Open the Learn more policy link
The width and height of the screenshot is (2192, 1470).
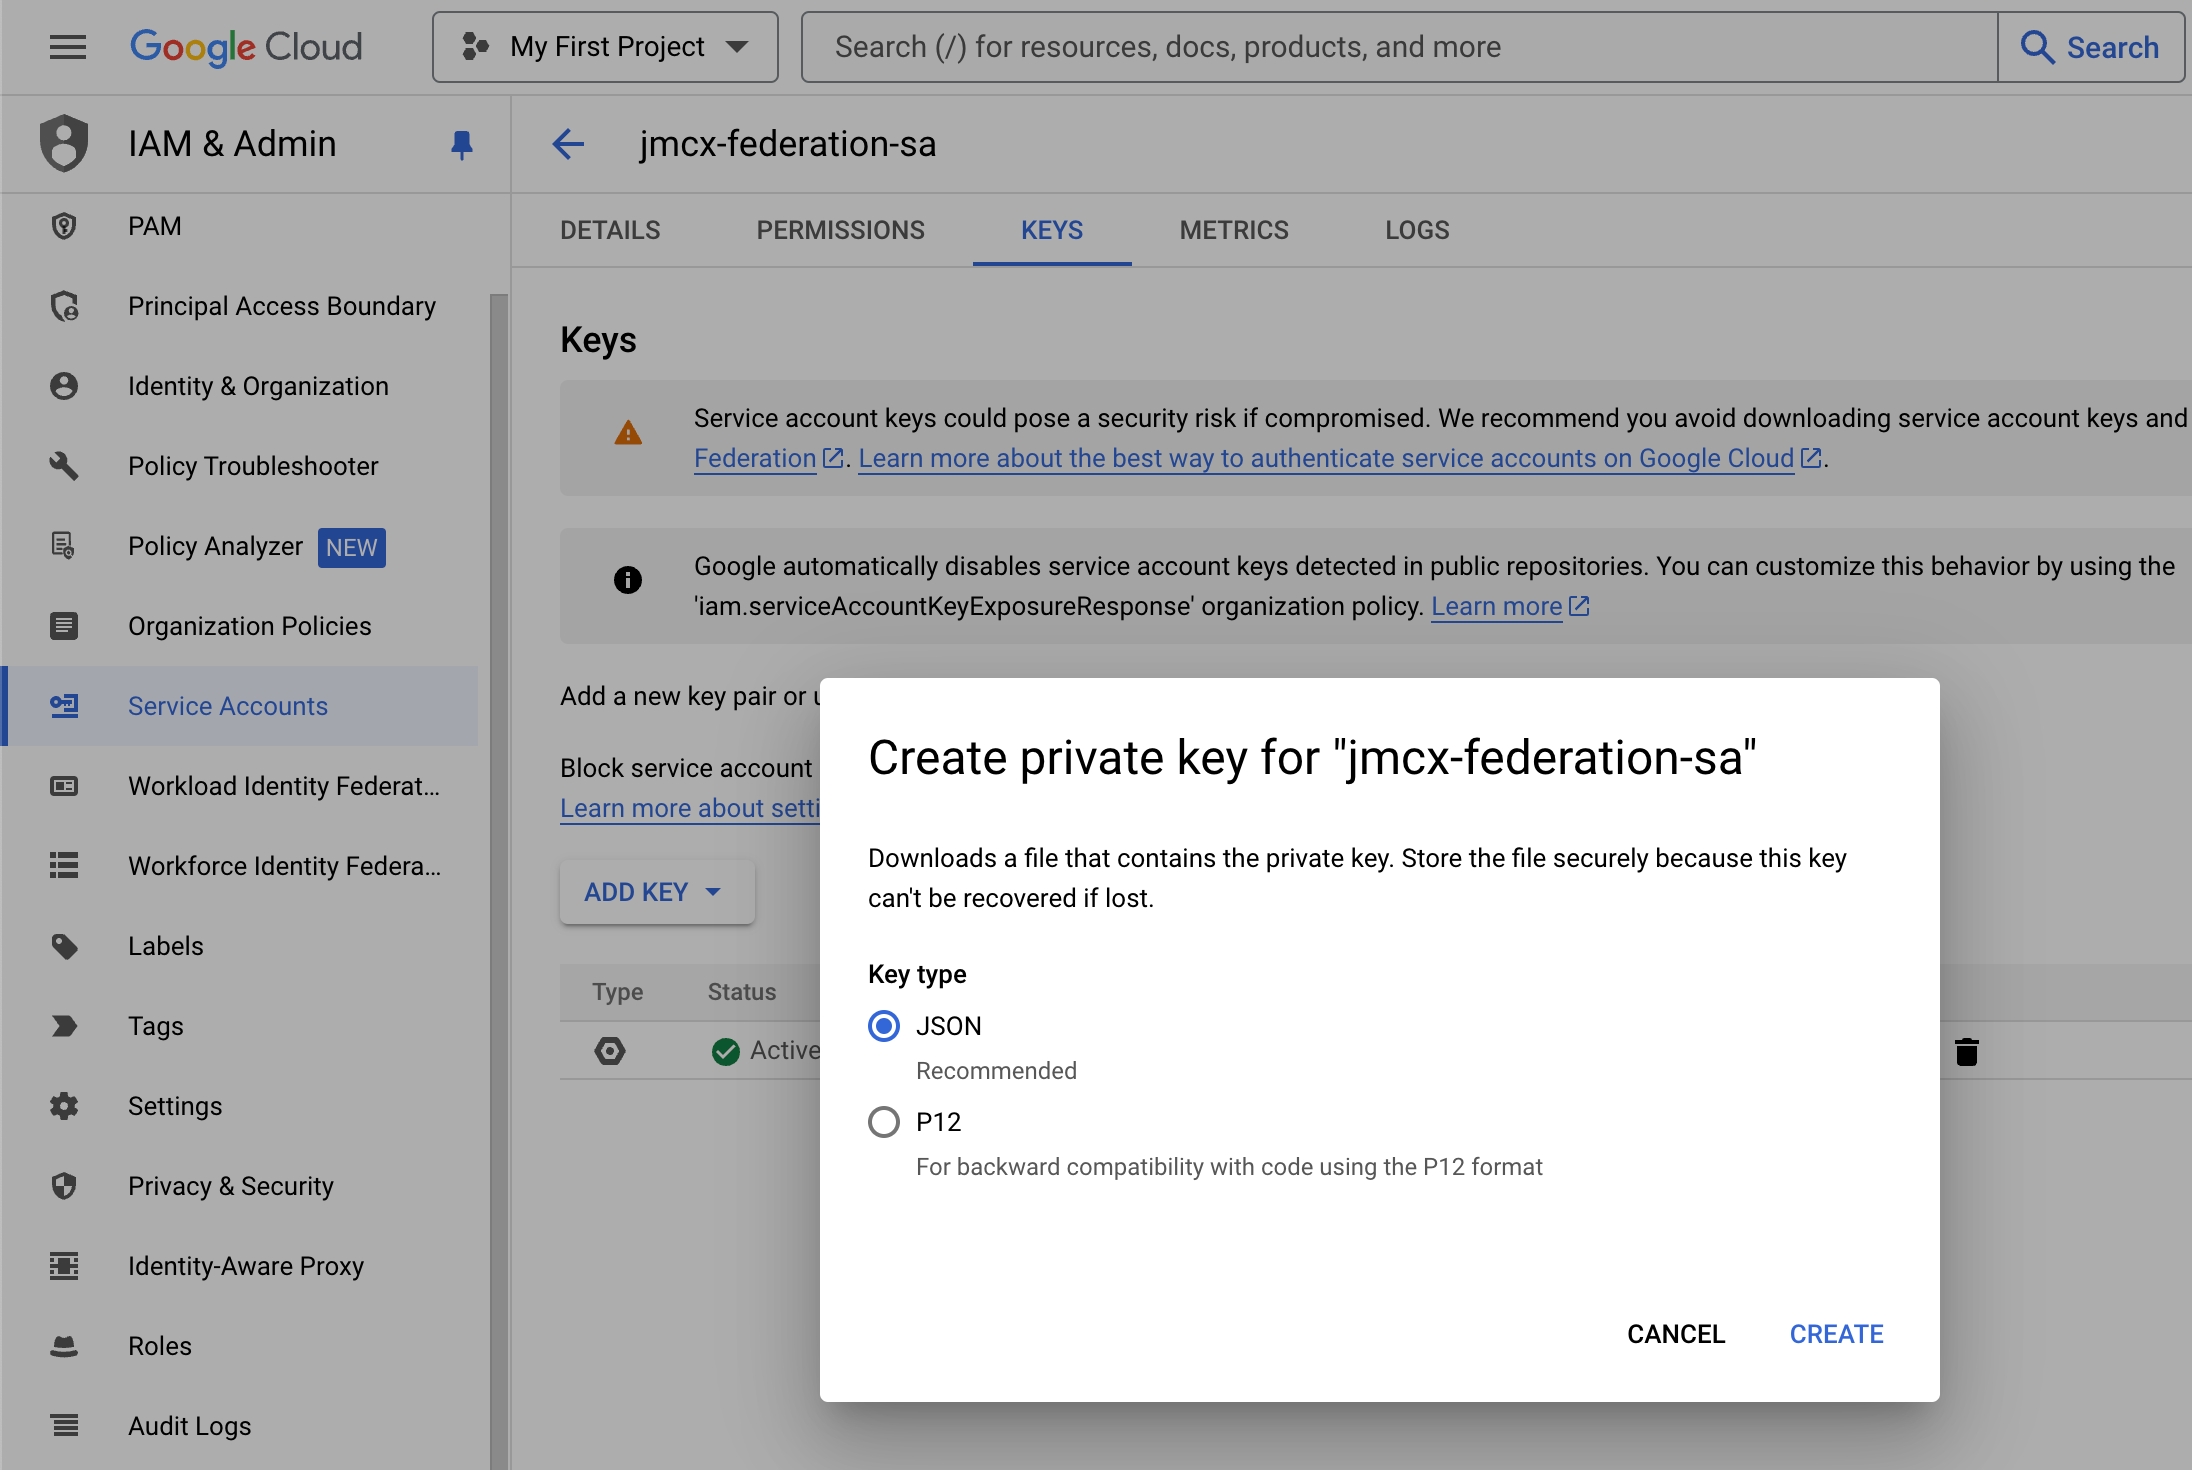click(1497, 607)
